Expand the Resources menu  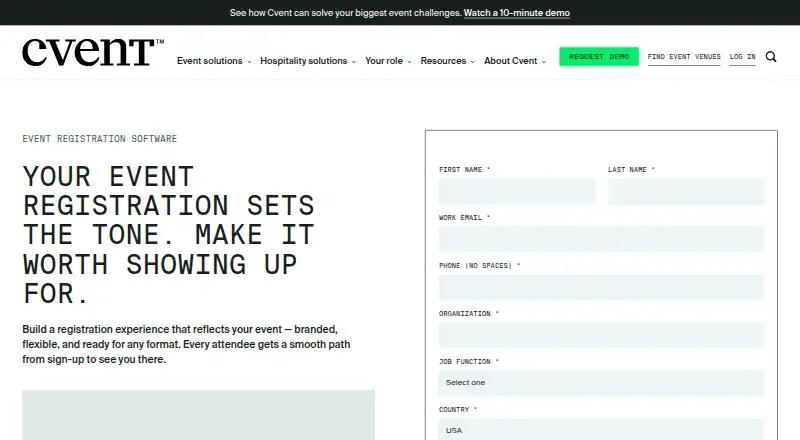pos(447,61)
